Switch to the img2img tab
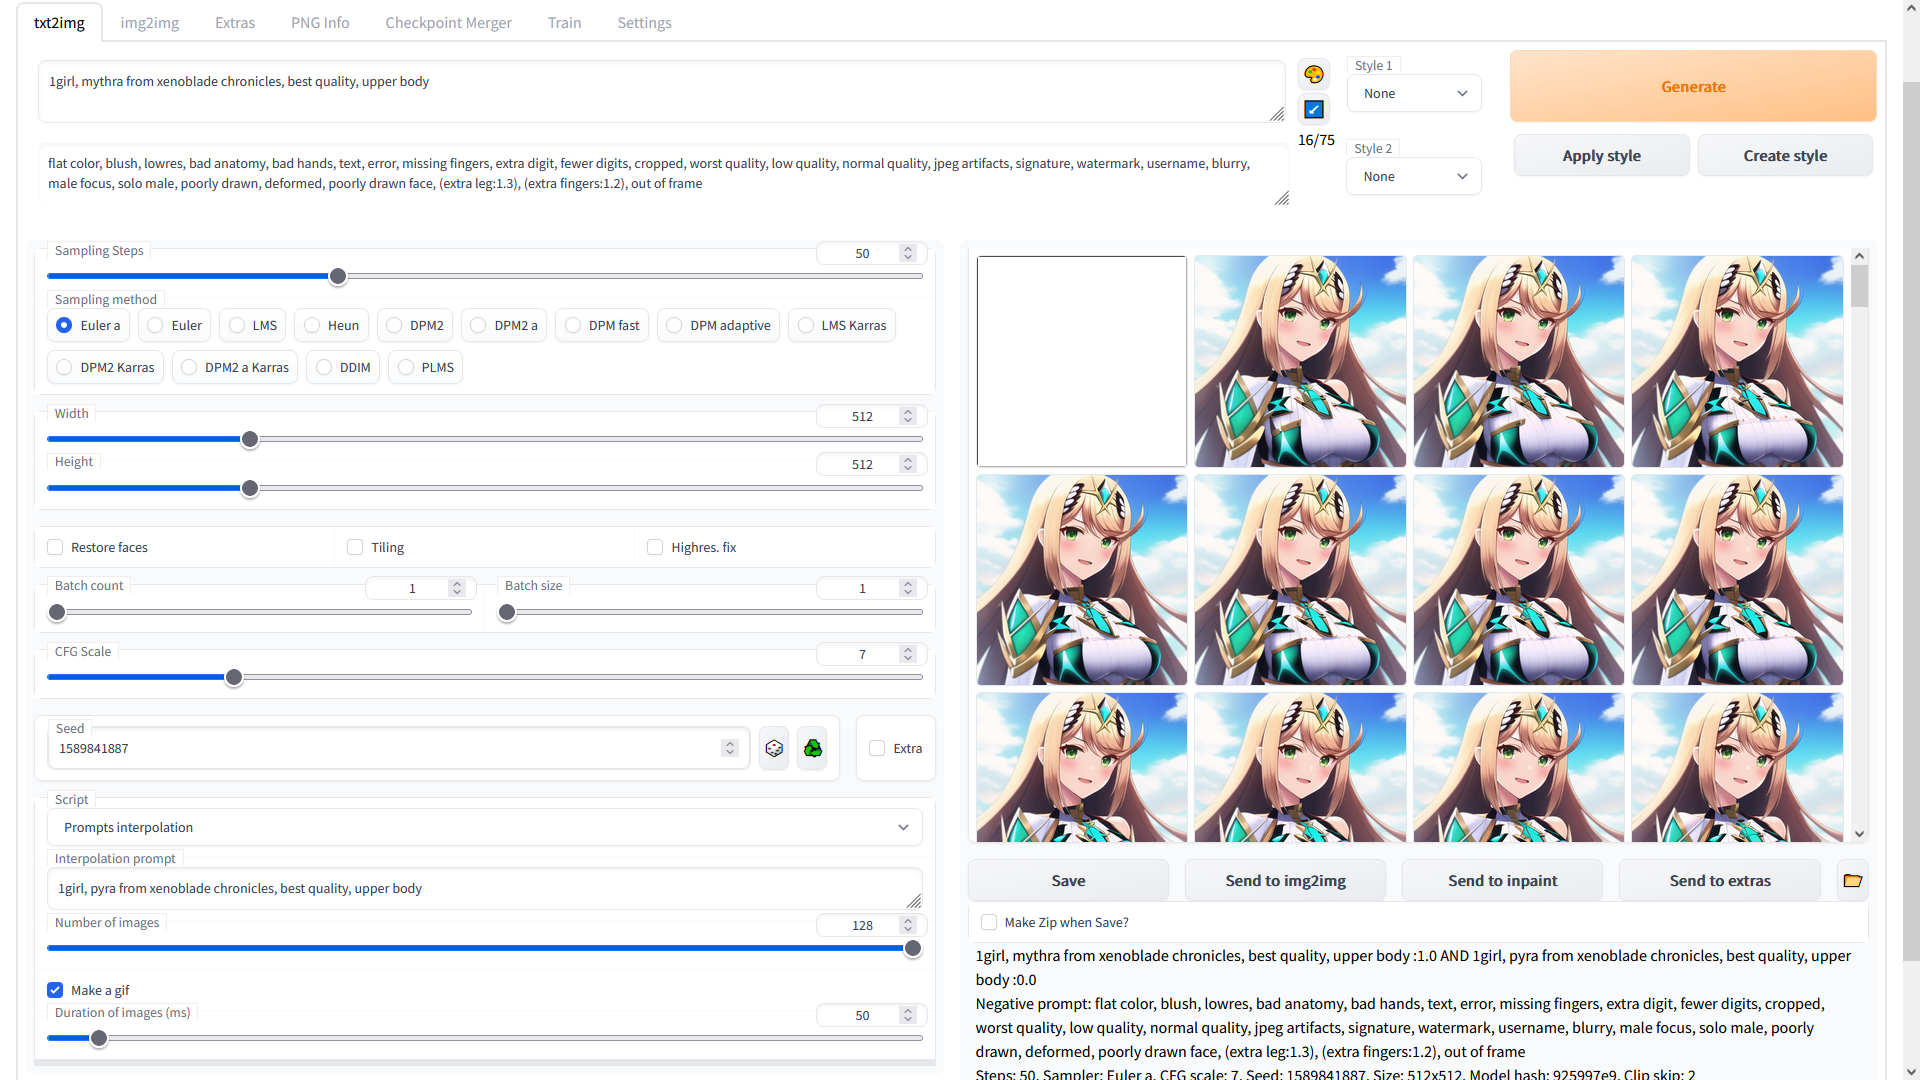This screenshot has width=1920, height=1080. 149,24
